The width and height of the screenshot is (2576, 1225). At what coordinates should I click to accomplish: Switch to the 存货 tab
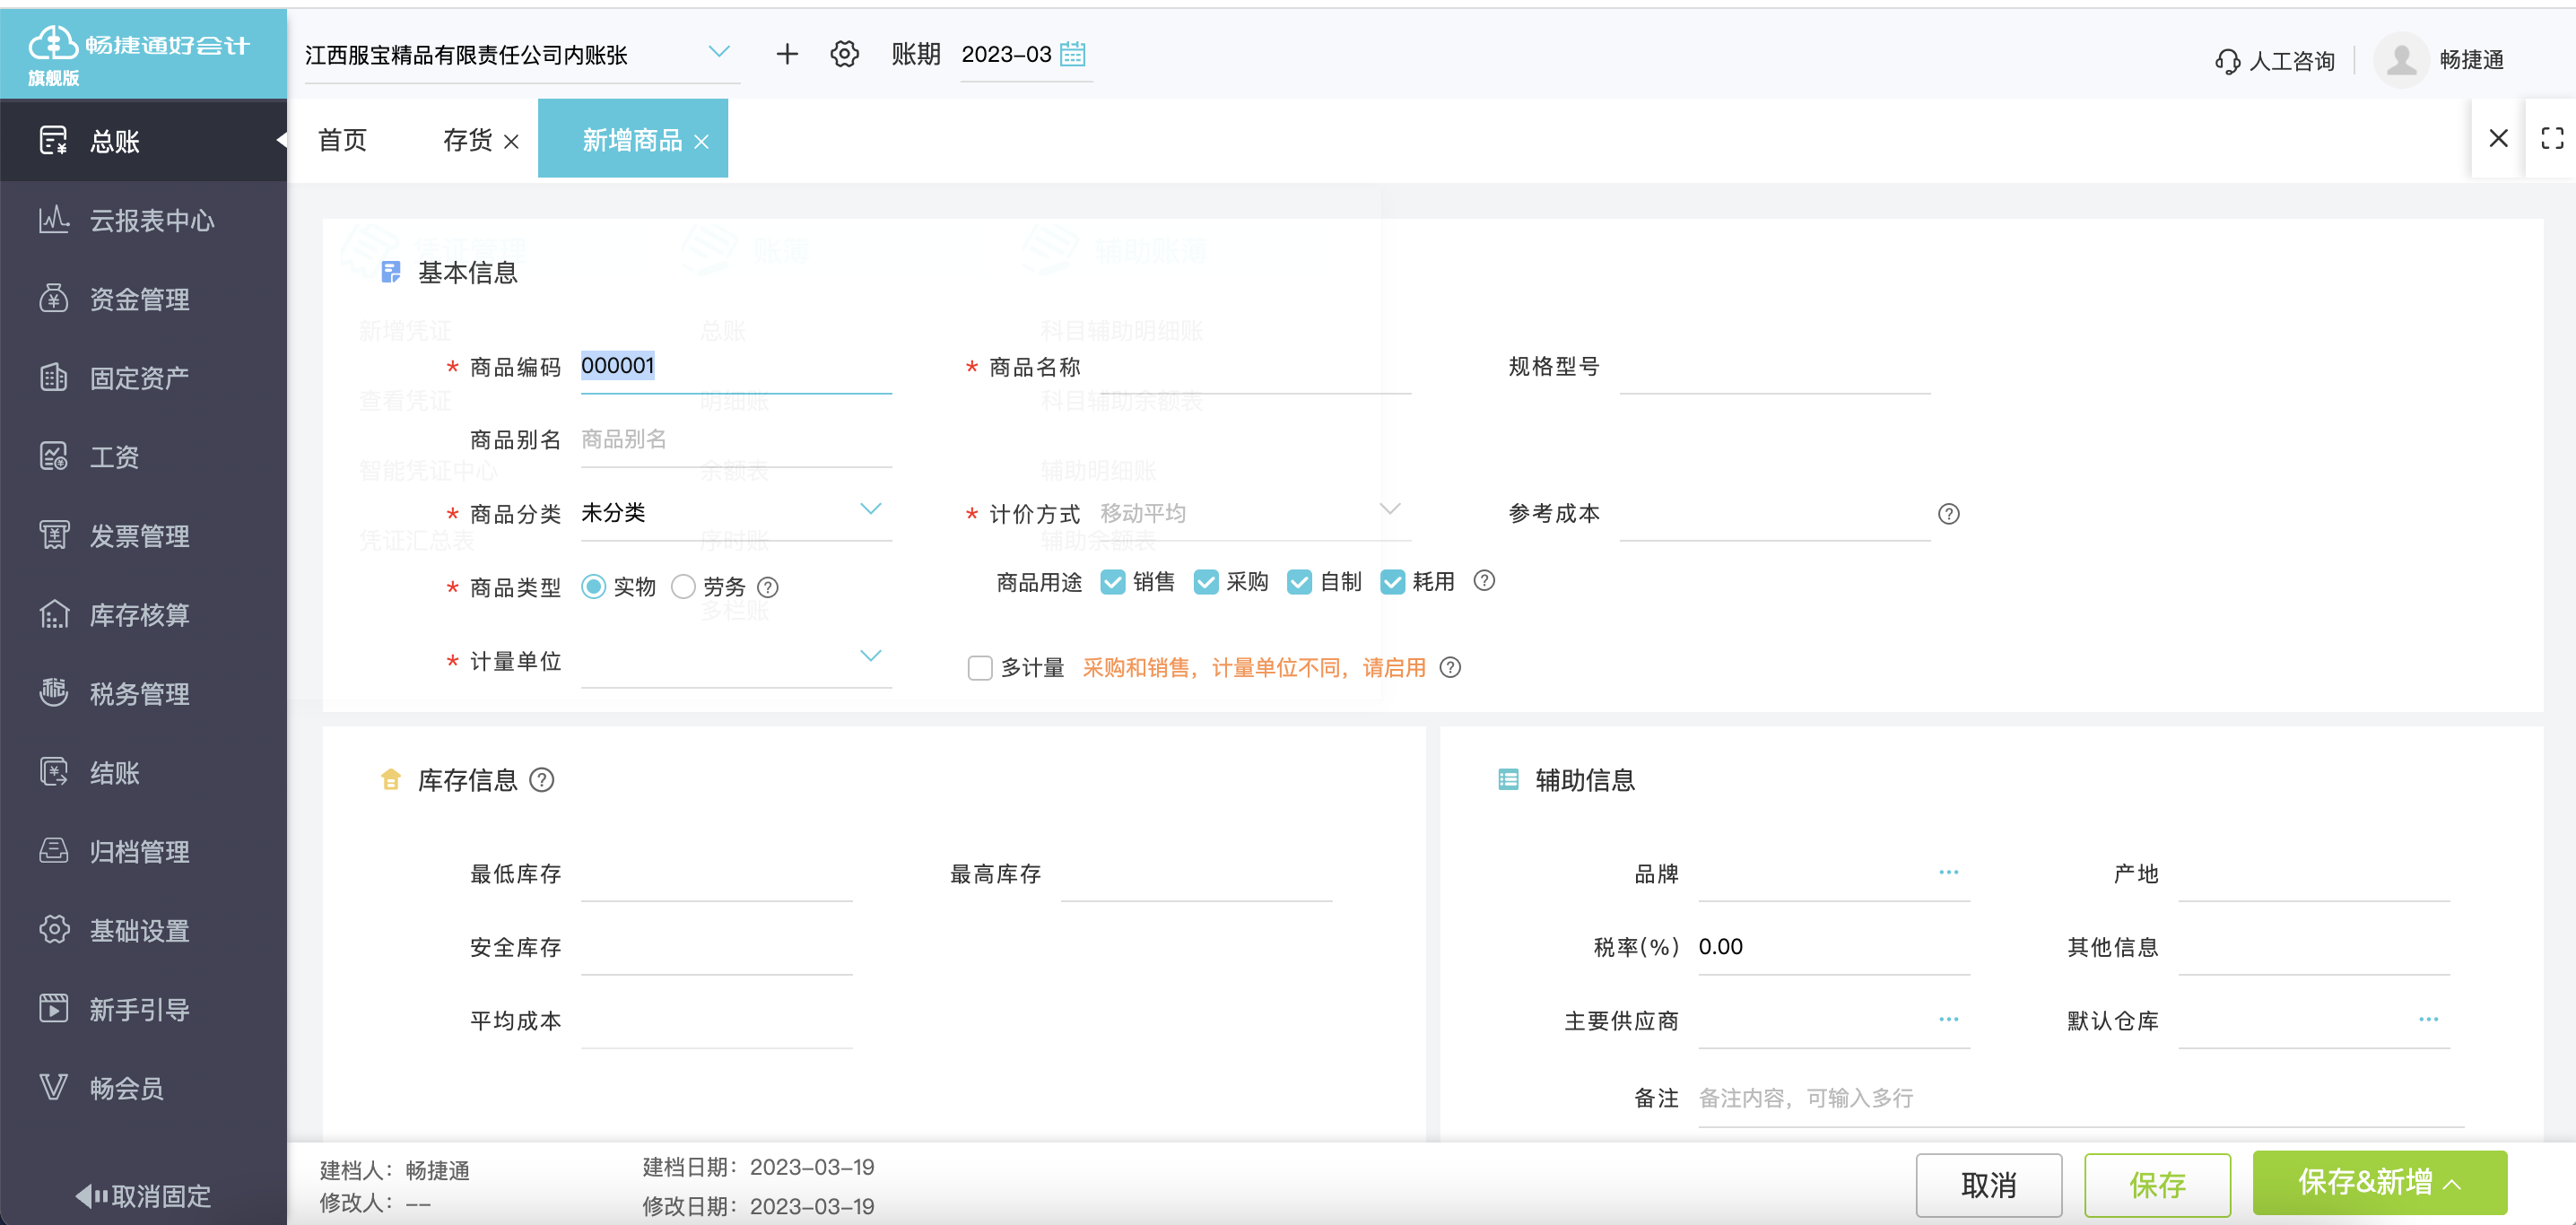pyautogui.click(x=465, y=140)
